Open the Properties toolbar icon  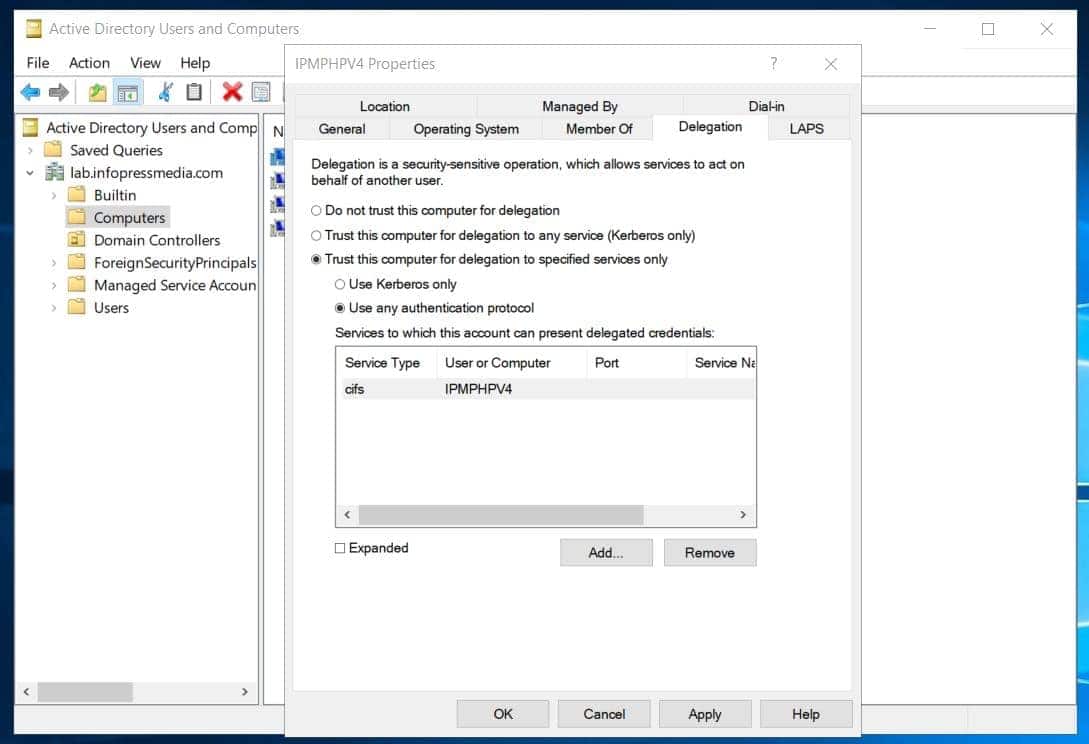pyautogui.click(x=260, y=92)
